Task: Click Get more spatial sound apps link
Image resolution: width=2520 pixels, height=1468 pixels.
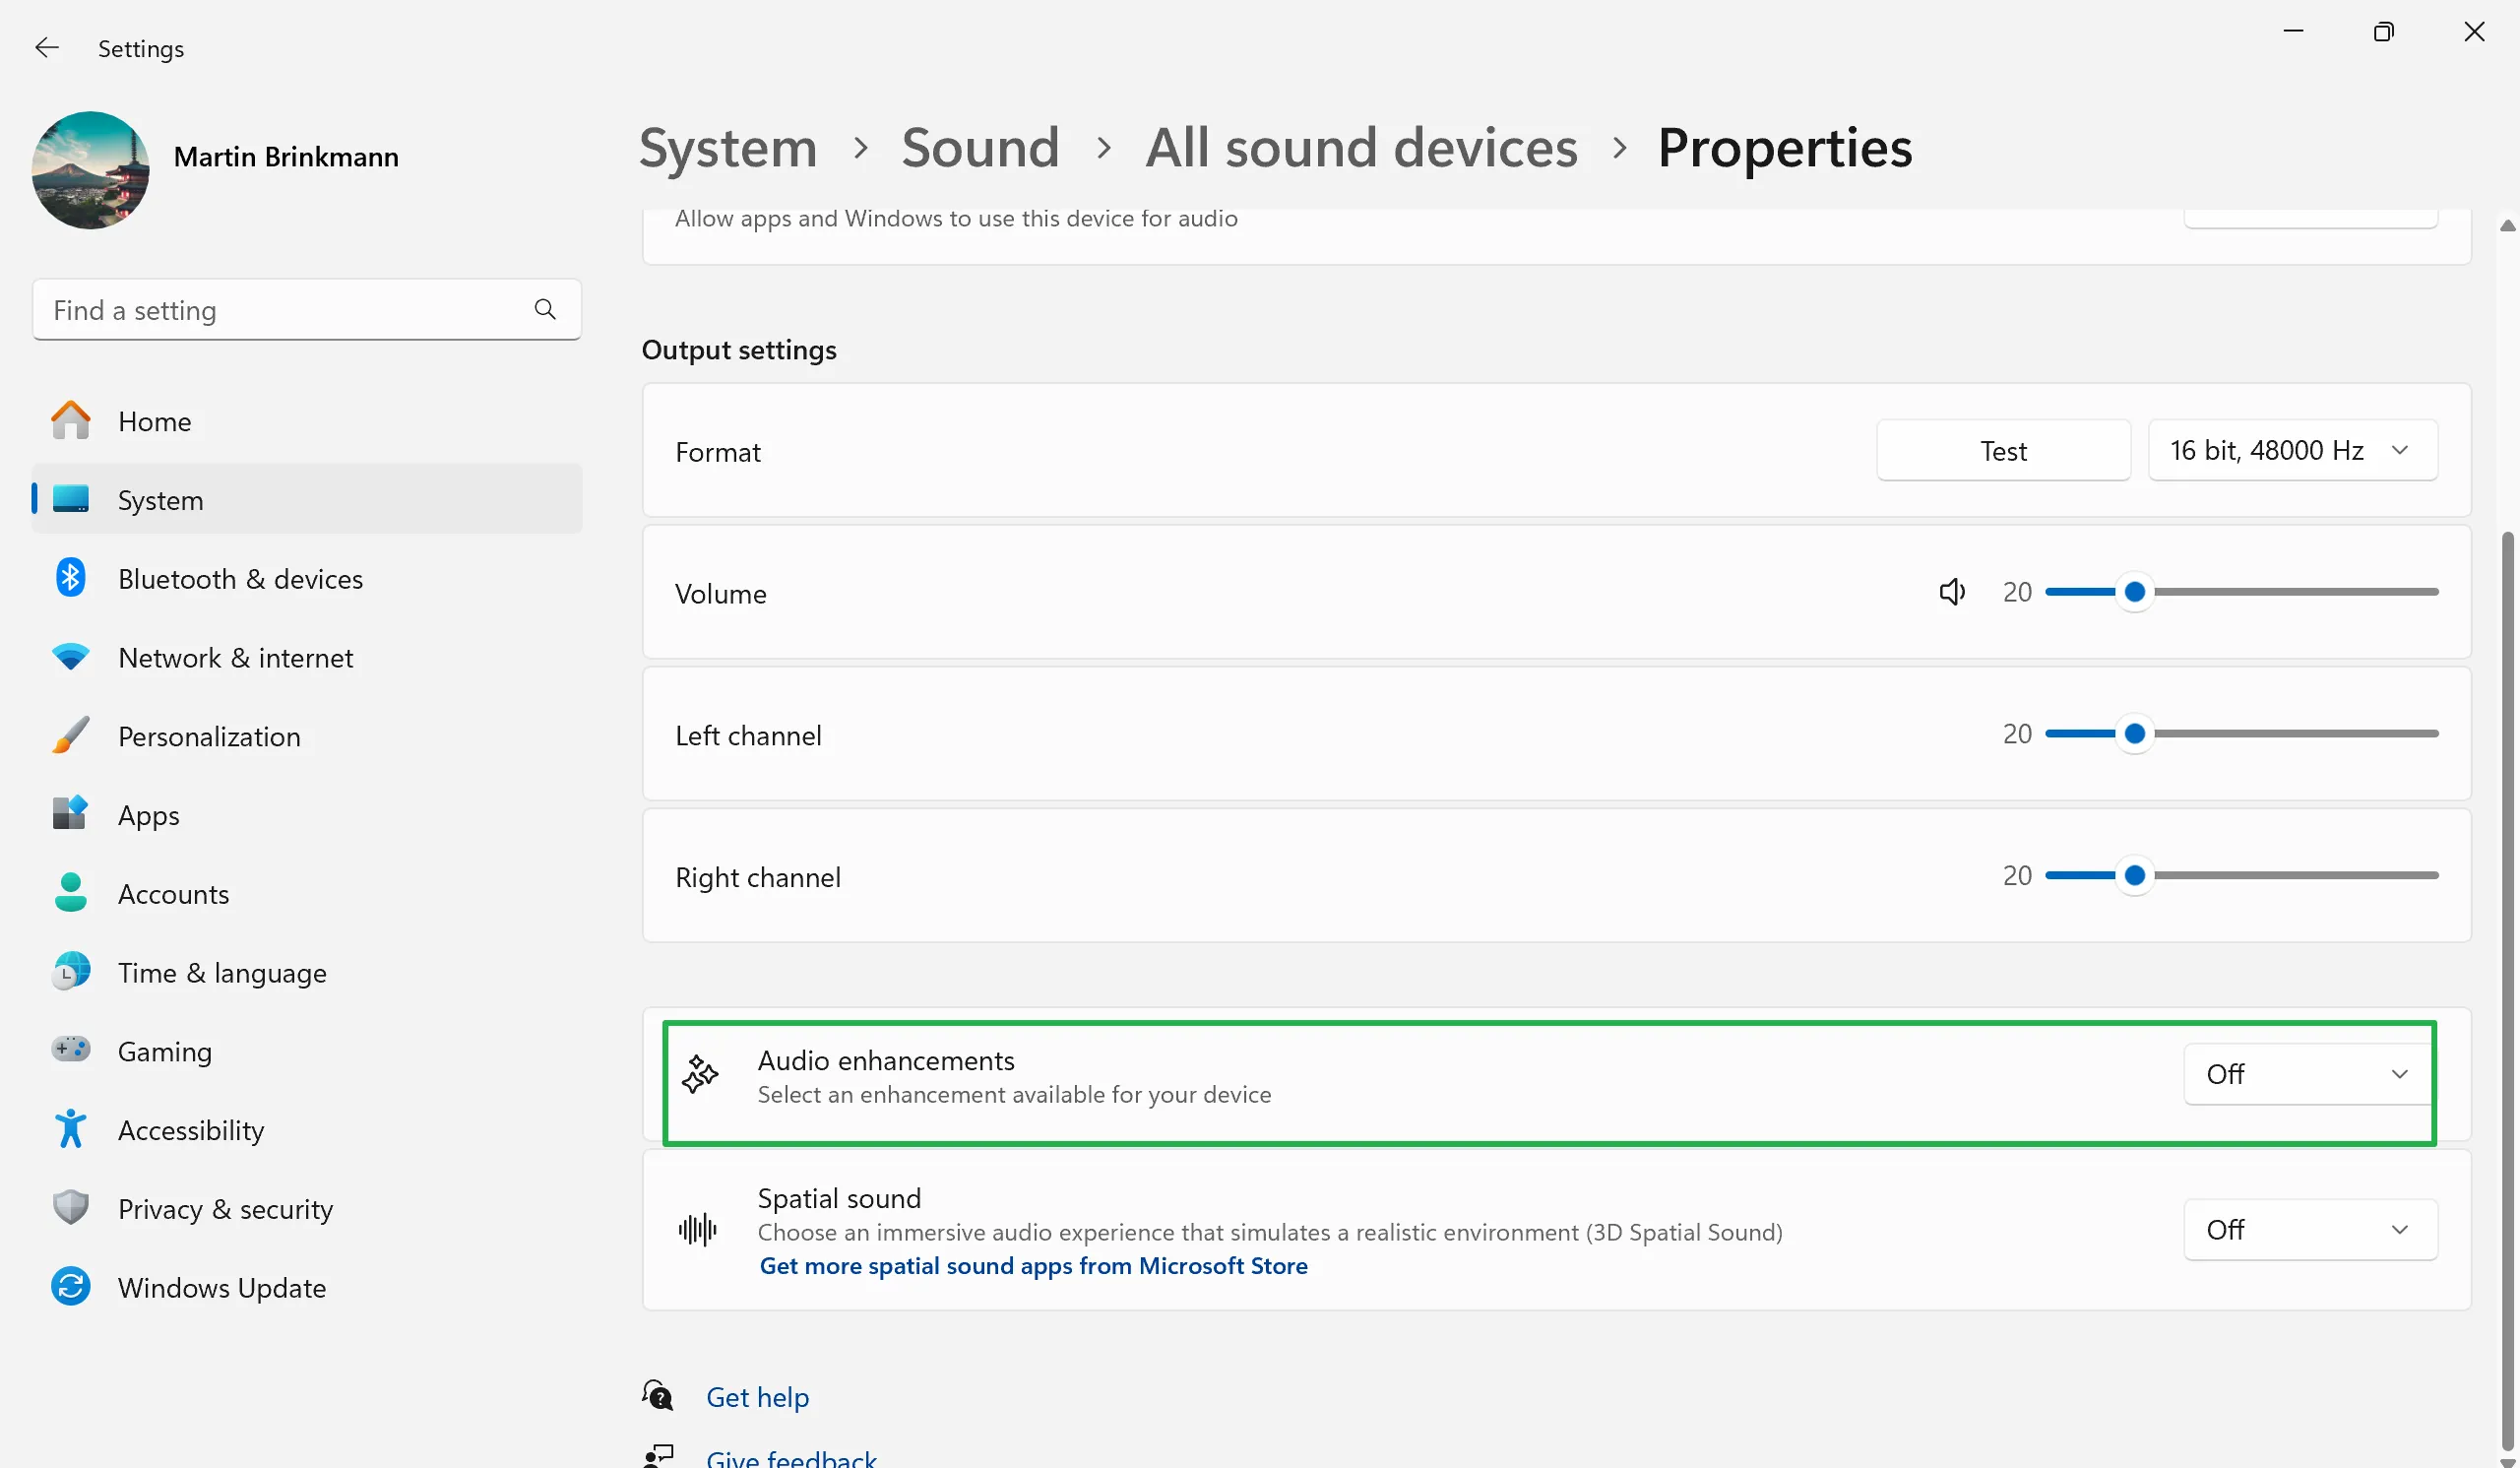Action: click(1032, 1263)
